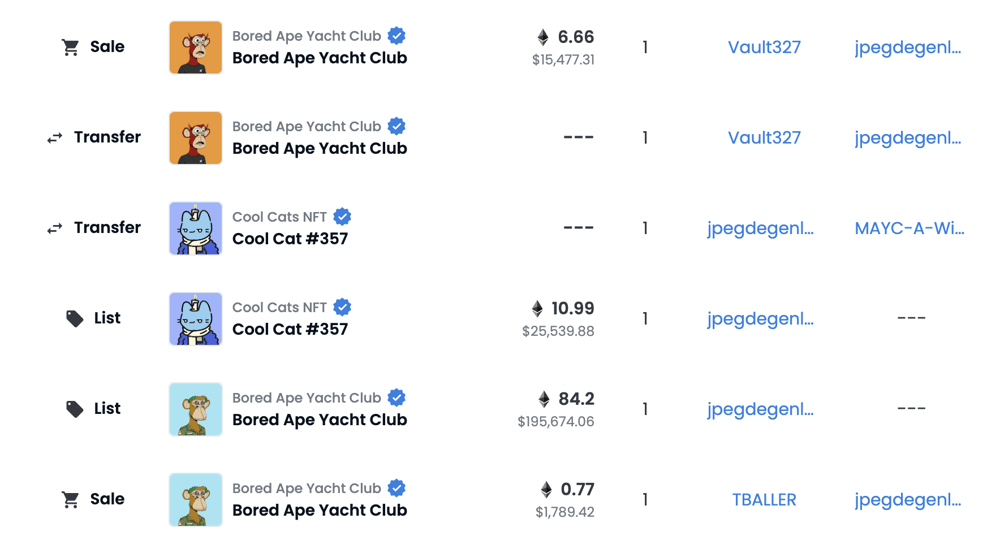Click verified badge next to Cool Cats NFT in Transfer row

[x=342, y=217]
